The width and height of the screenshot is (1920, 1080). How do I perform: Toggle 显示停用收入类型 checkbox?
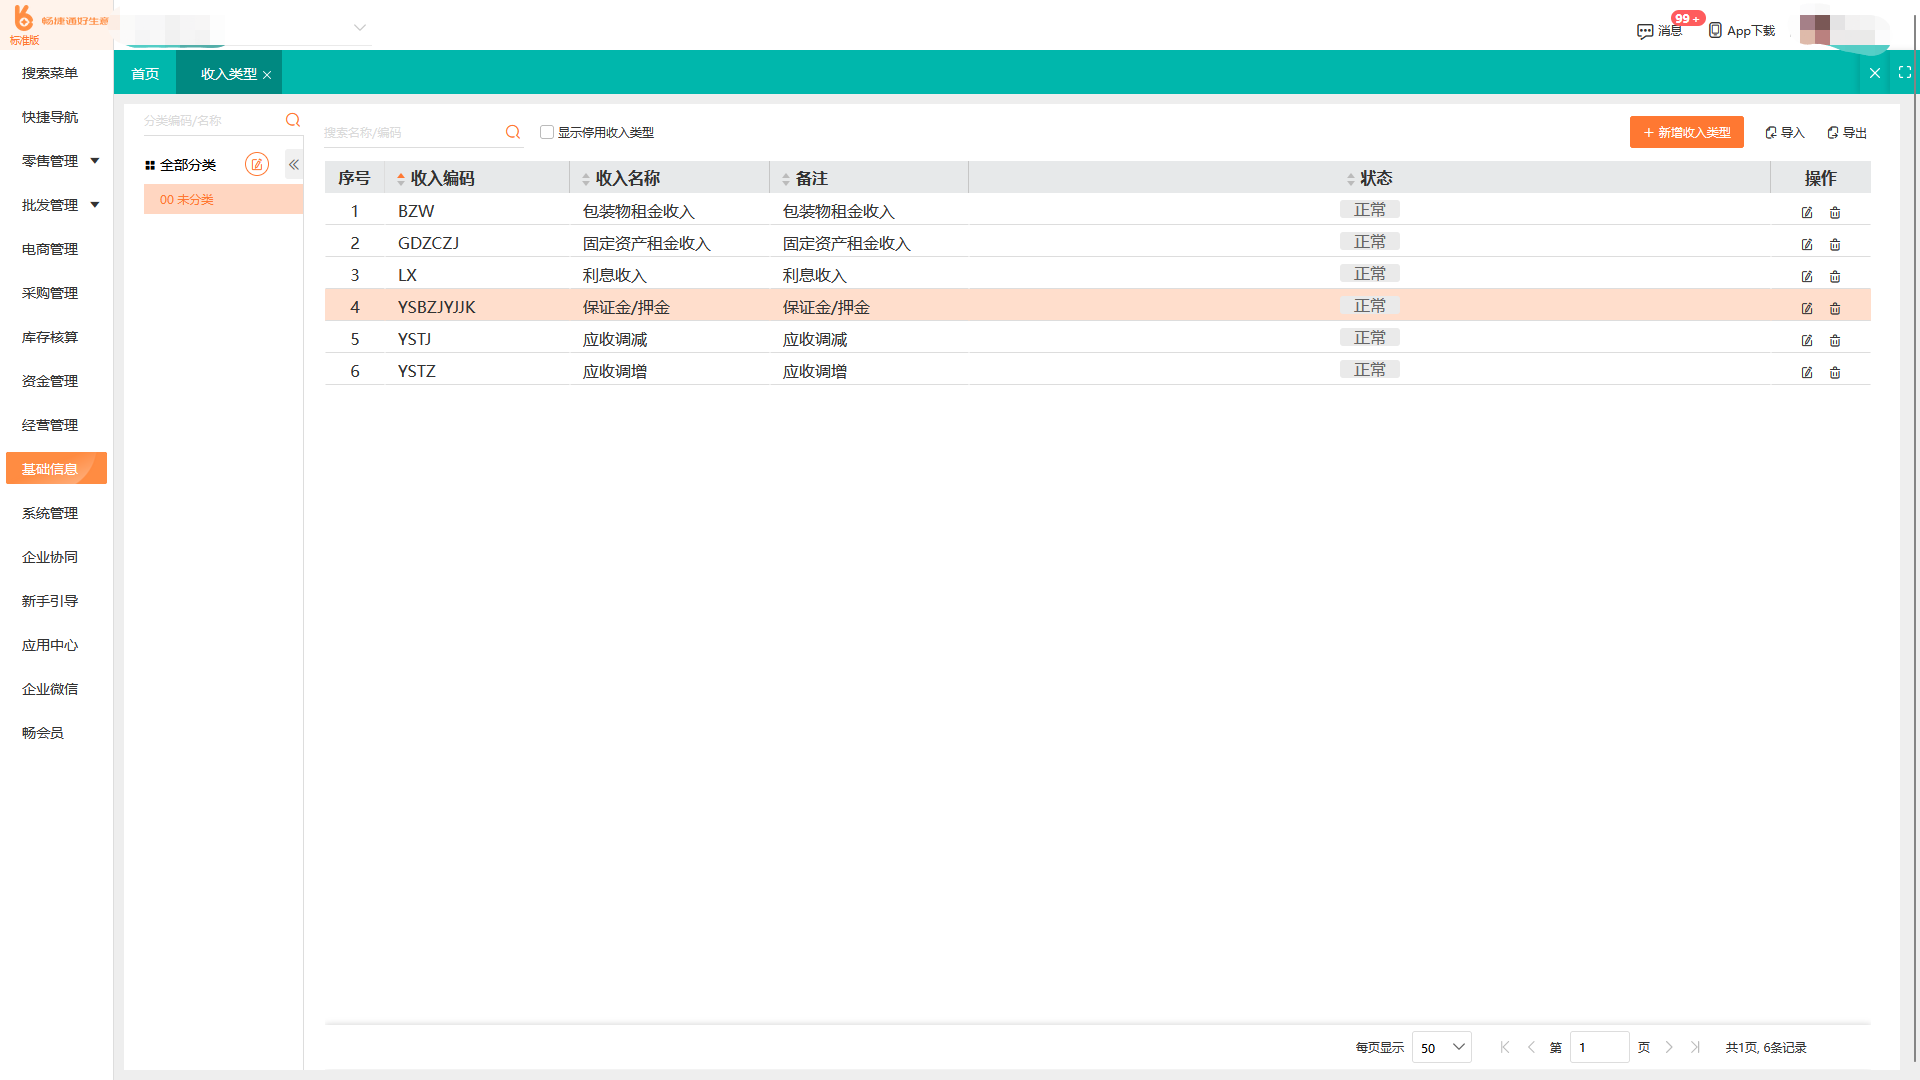546,132
